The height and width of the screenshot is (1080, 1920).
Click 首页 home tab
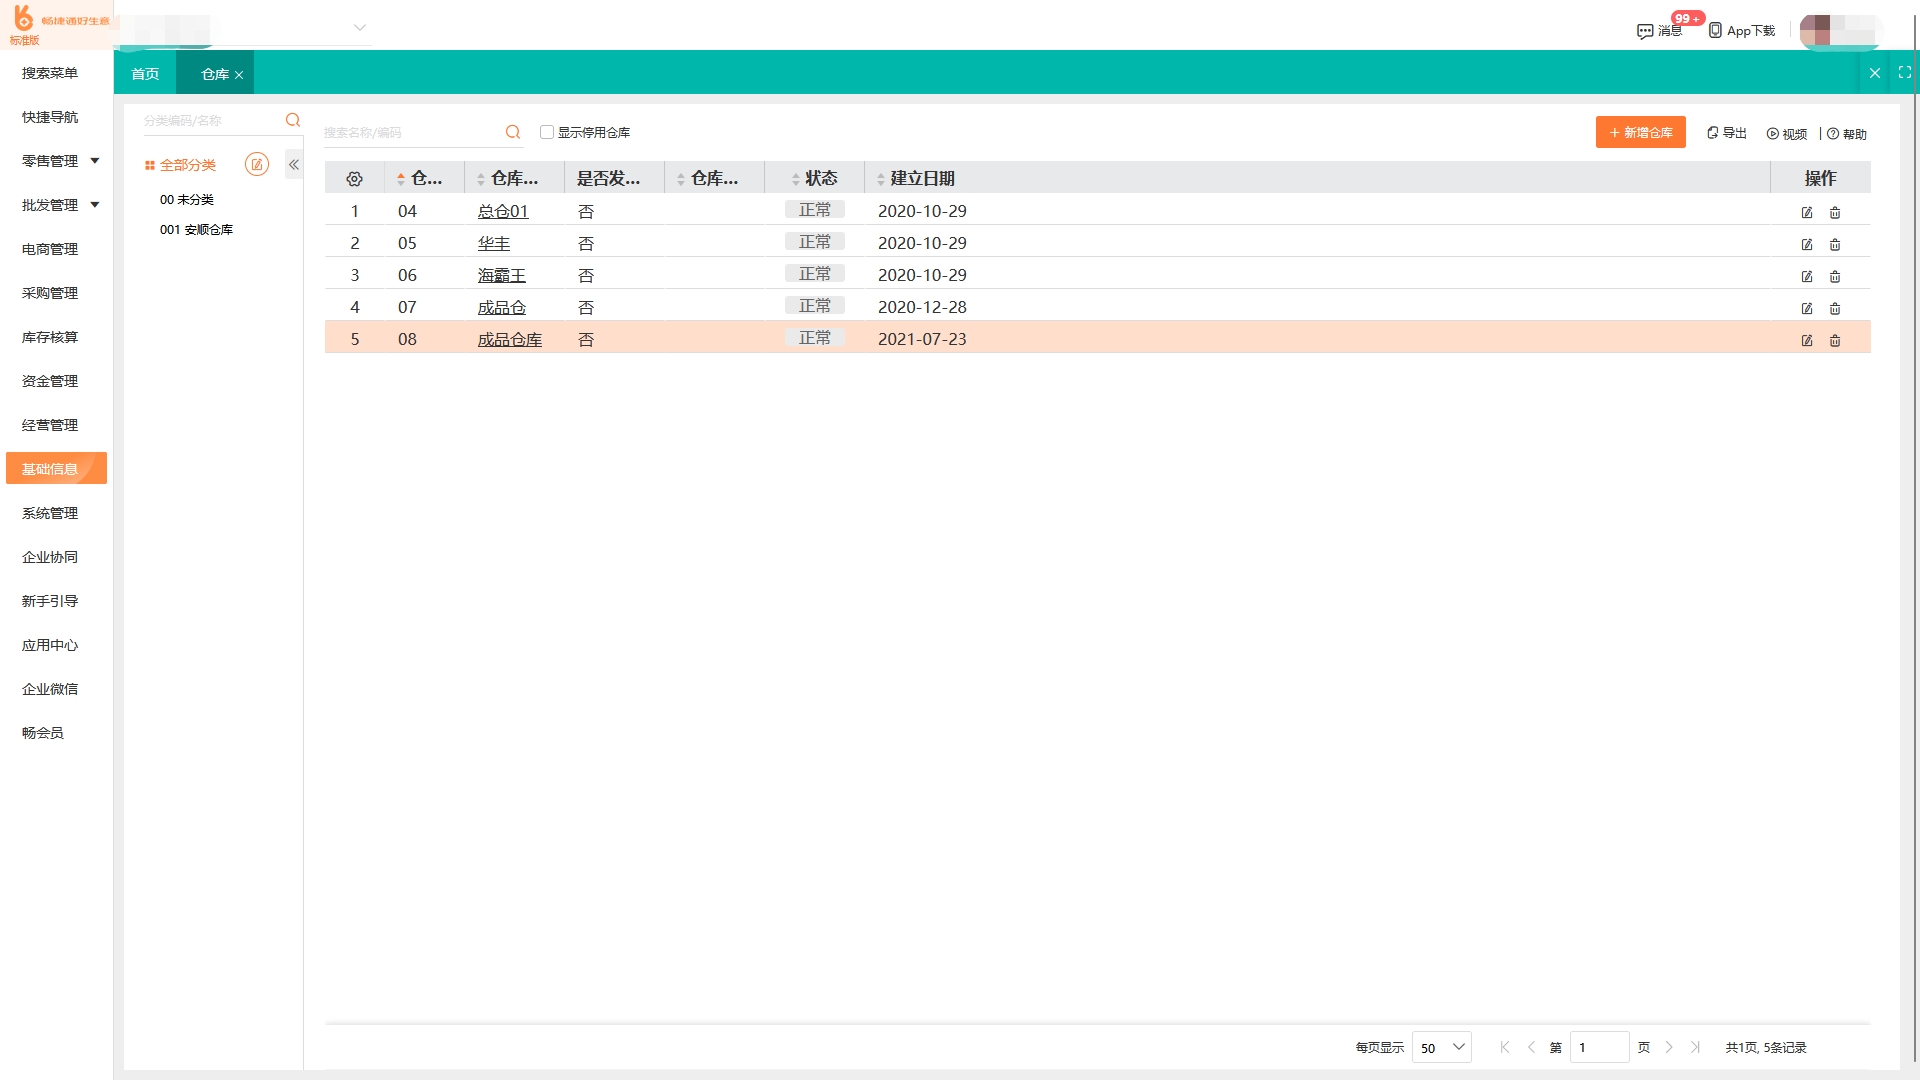[x=145, y=74]
